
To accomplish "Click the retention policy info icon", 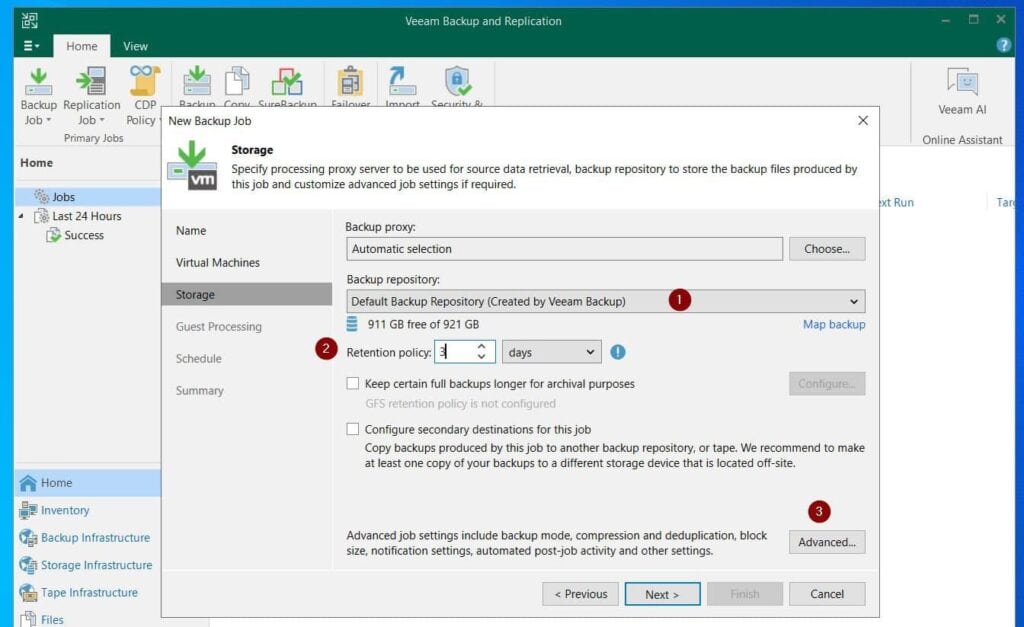I will click(618, 353).
